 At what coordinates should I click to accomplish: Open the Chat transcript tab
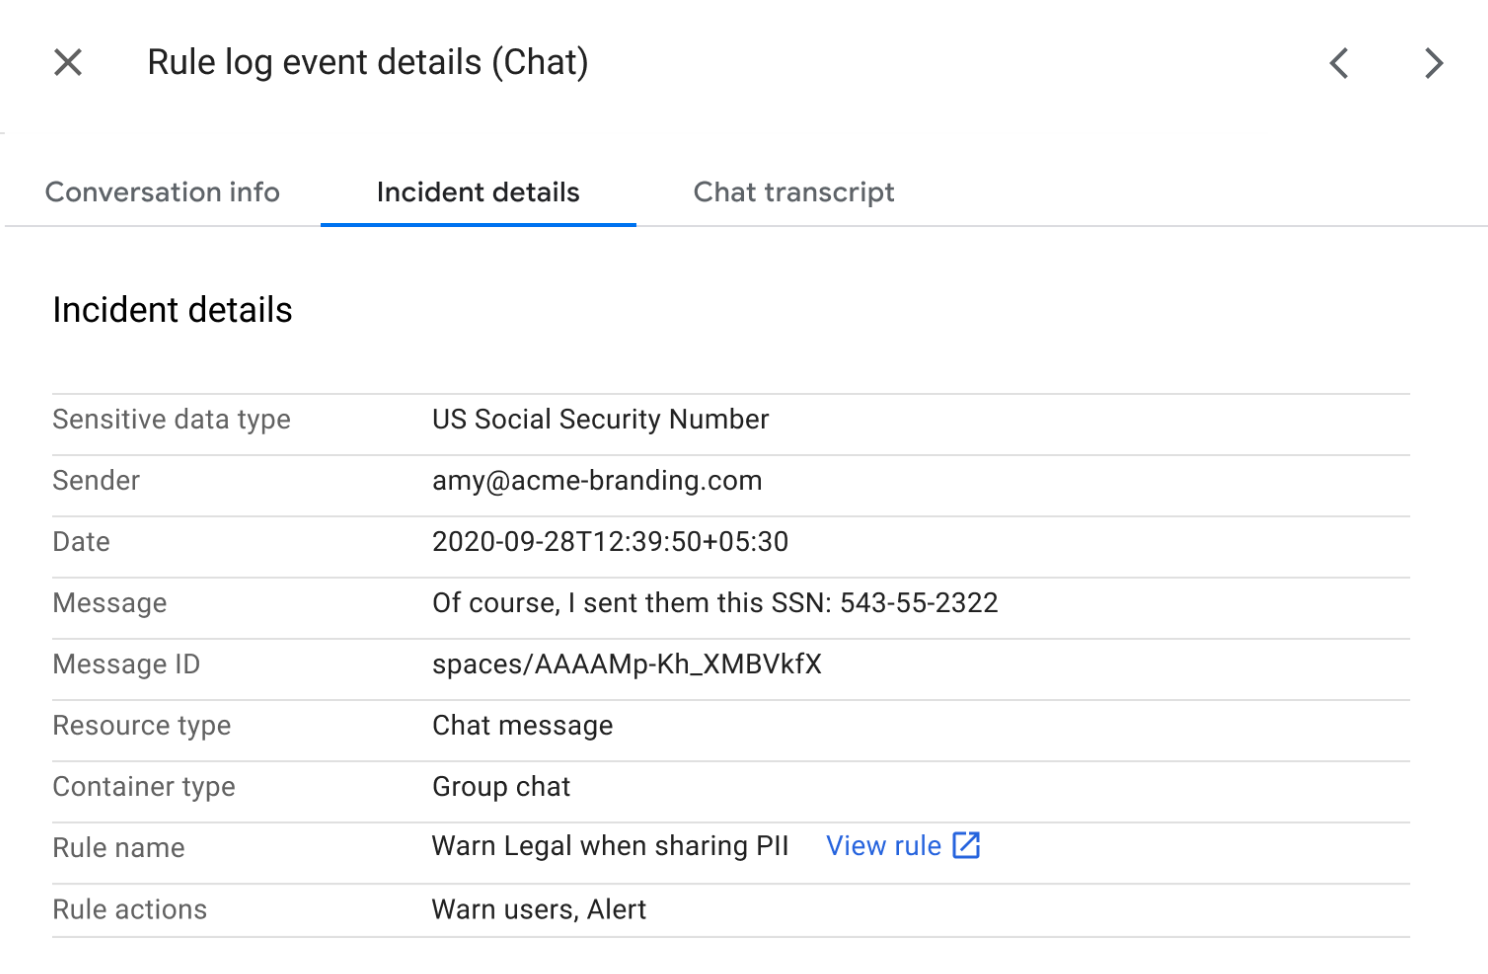point(793,192)
